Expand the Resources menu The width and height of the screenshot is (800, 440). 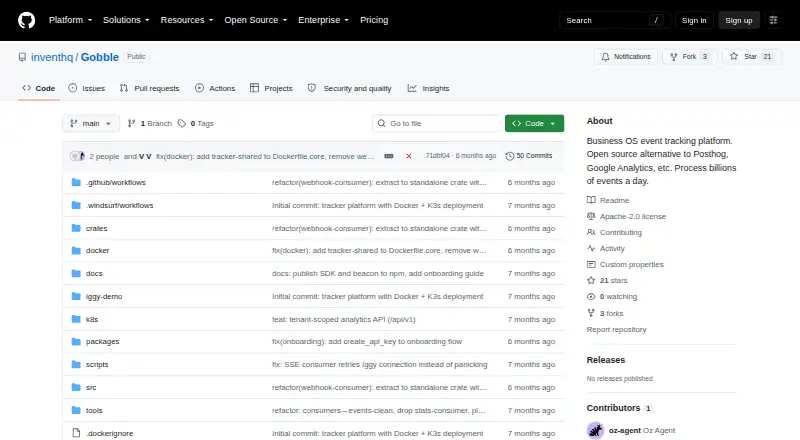pos(187,20)
